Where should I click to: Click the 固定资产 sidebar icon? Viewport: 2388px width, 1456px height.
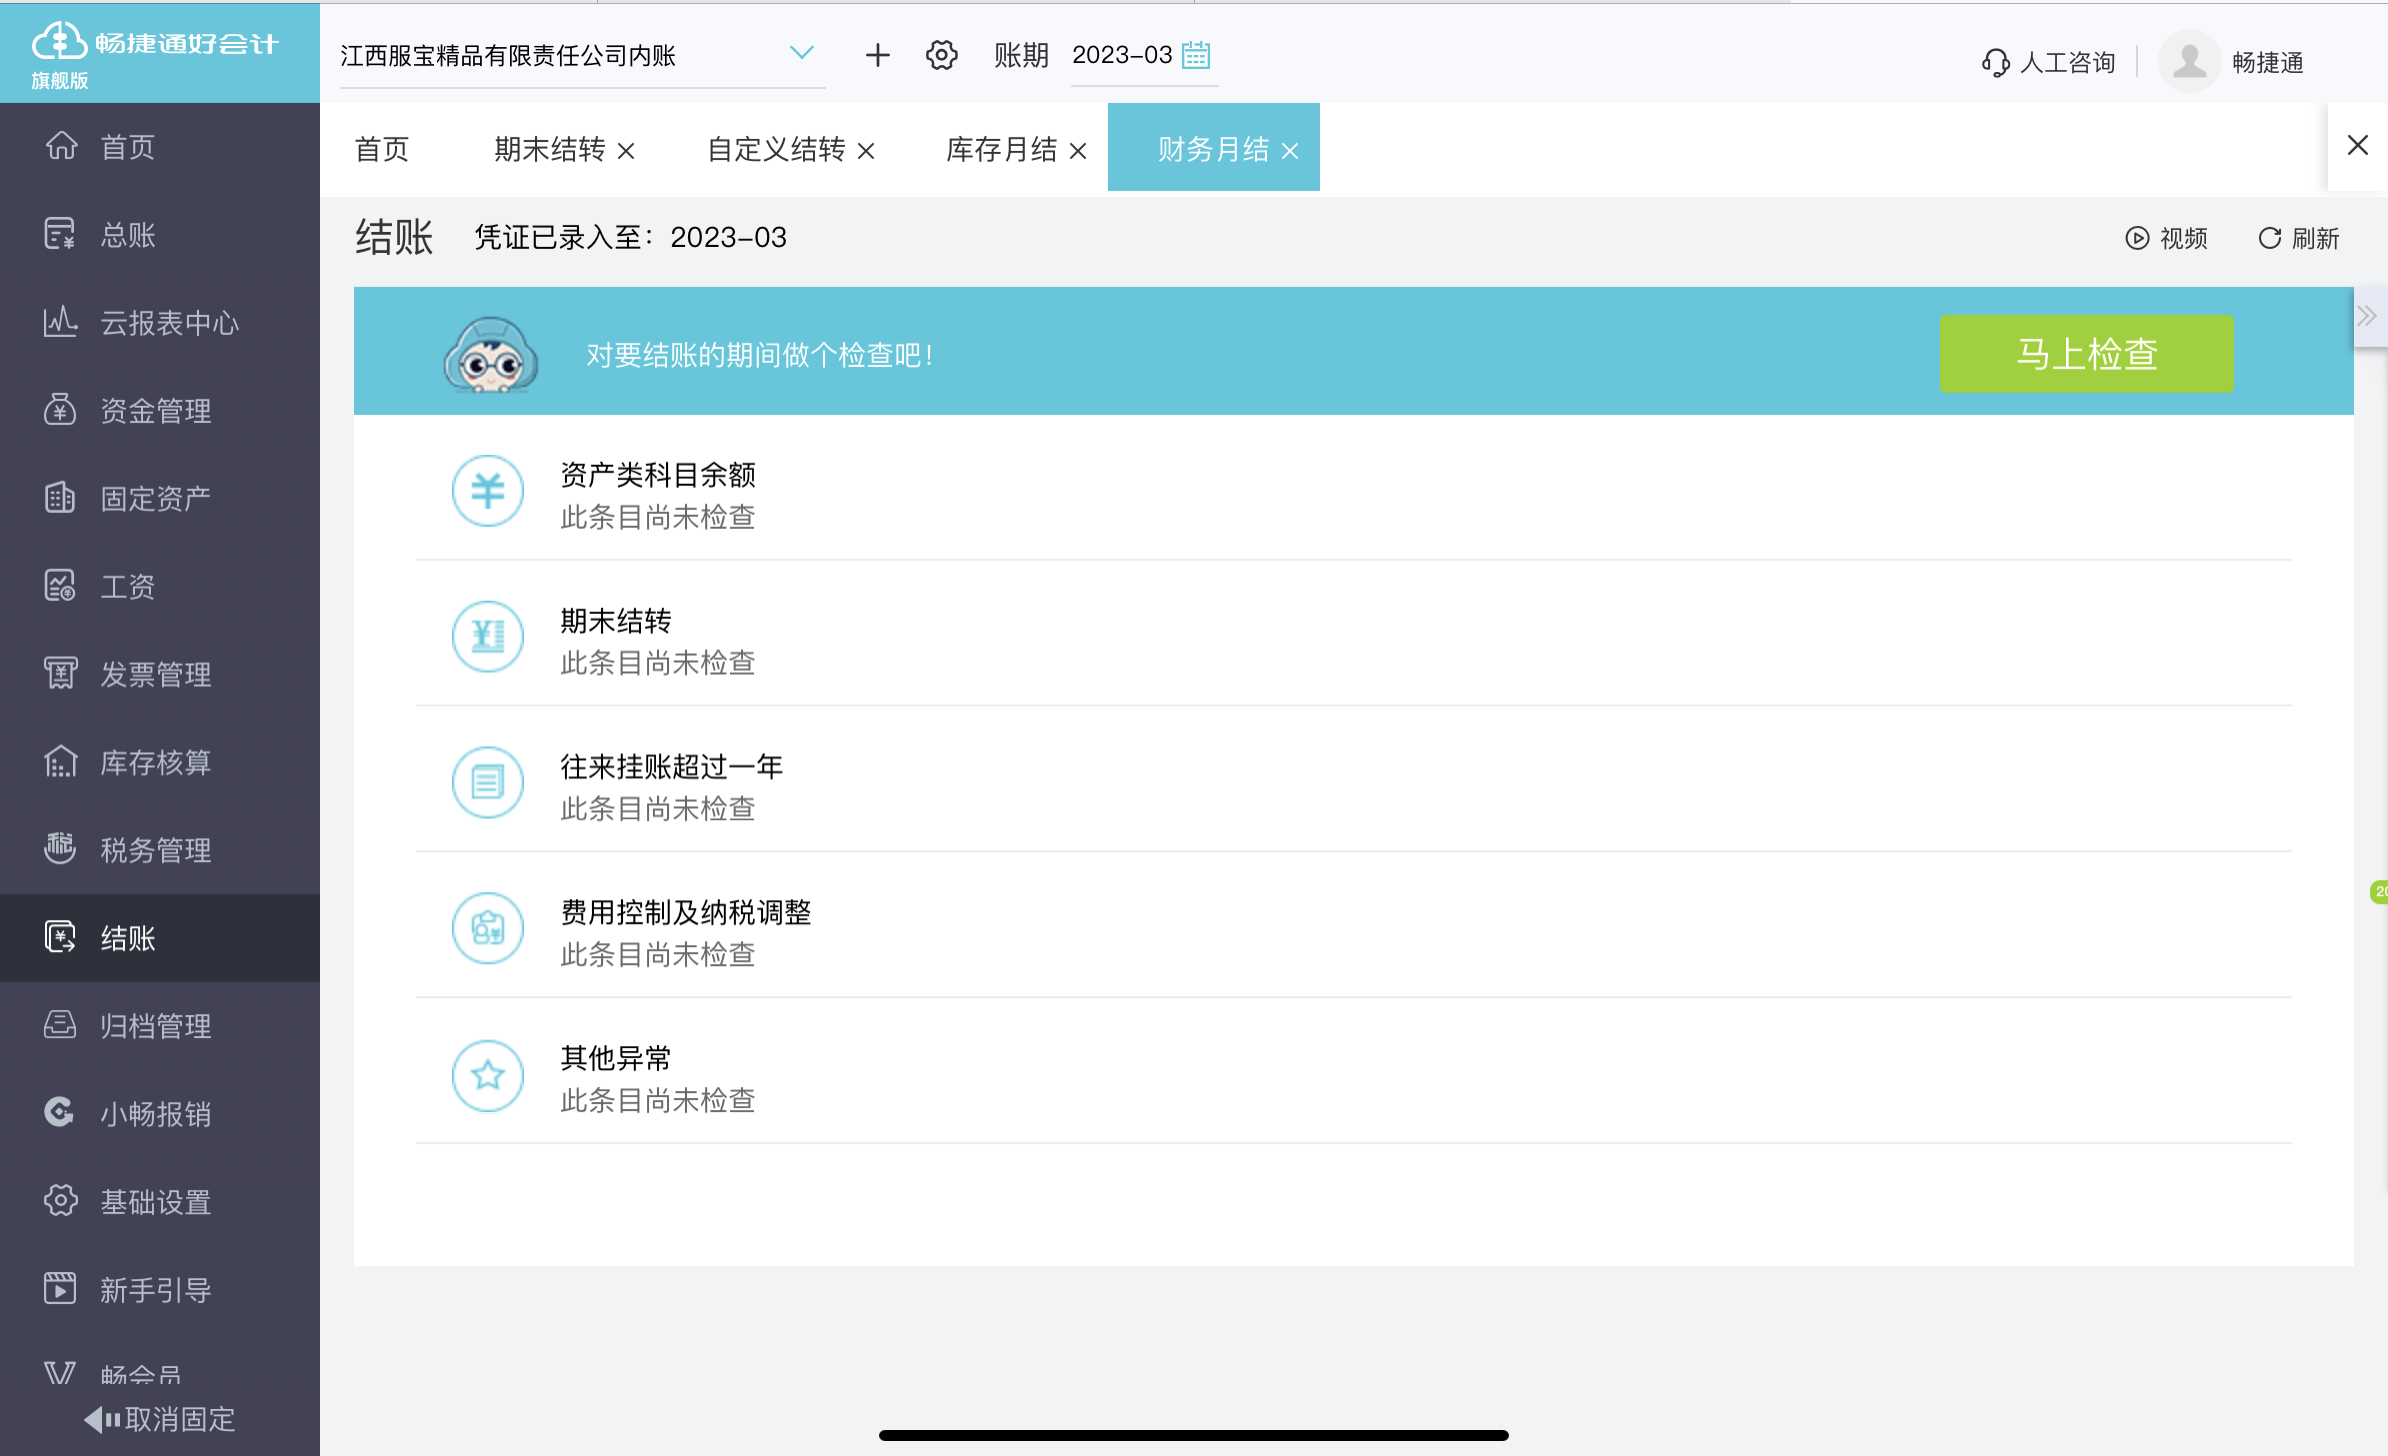[x=61, y=498]
